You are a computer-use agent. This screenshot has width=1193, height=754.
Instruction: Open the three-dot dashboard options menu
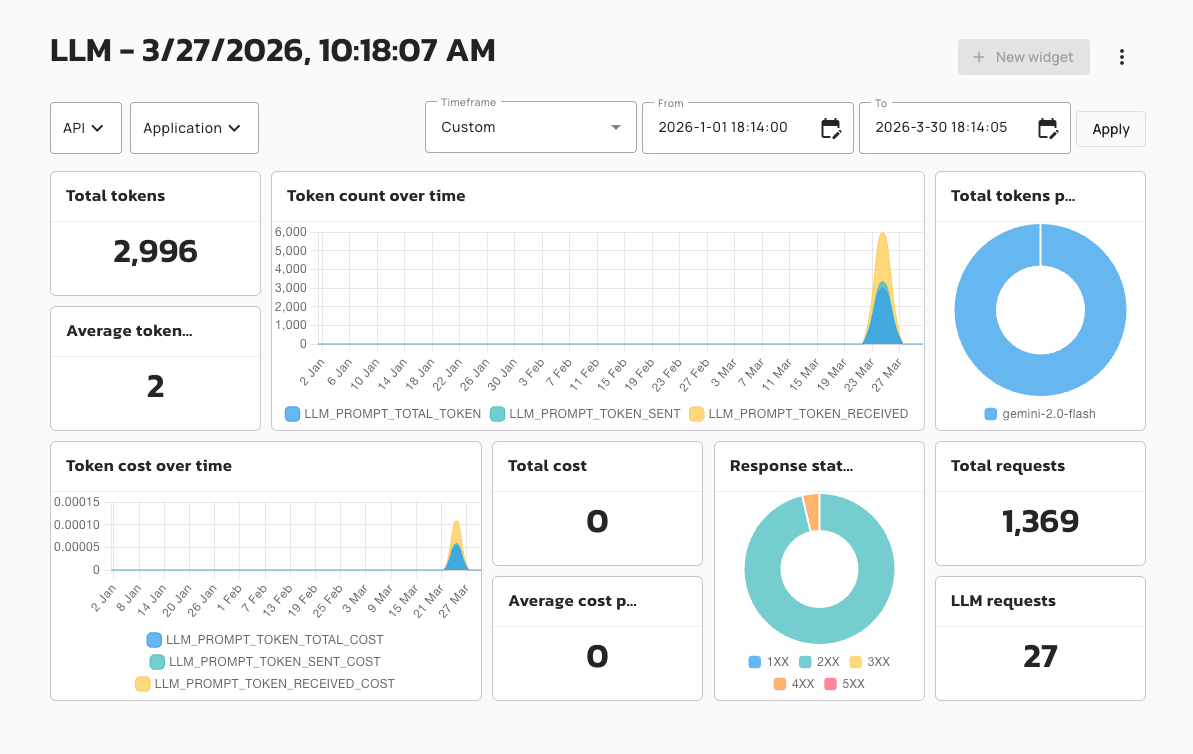point(1121,57)
